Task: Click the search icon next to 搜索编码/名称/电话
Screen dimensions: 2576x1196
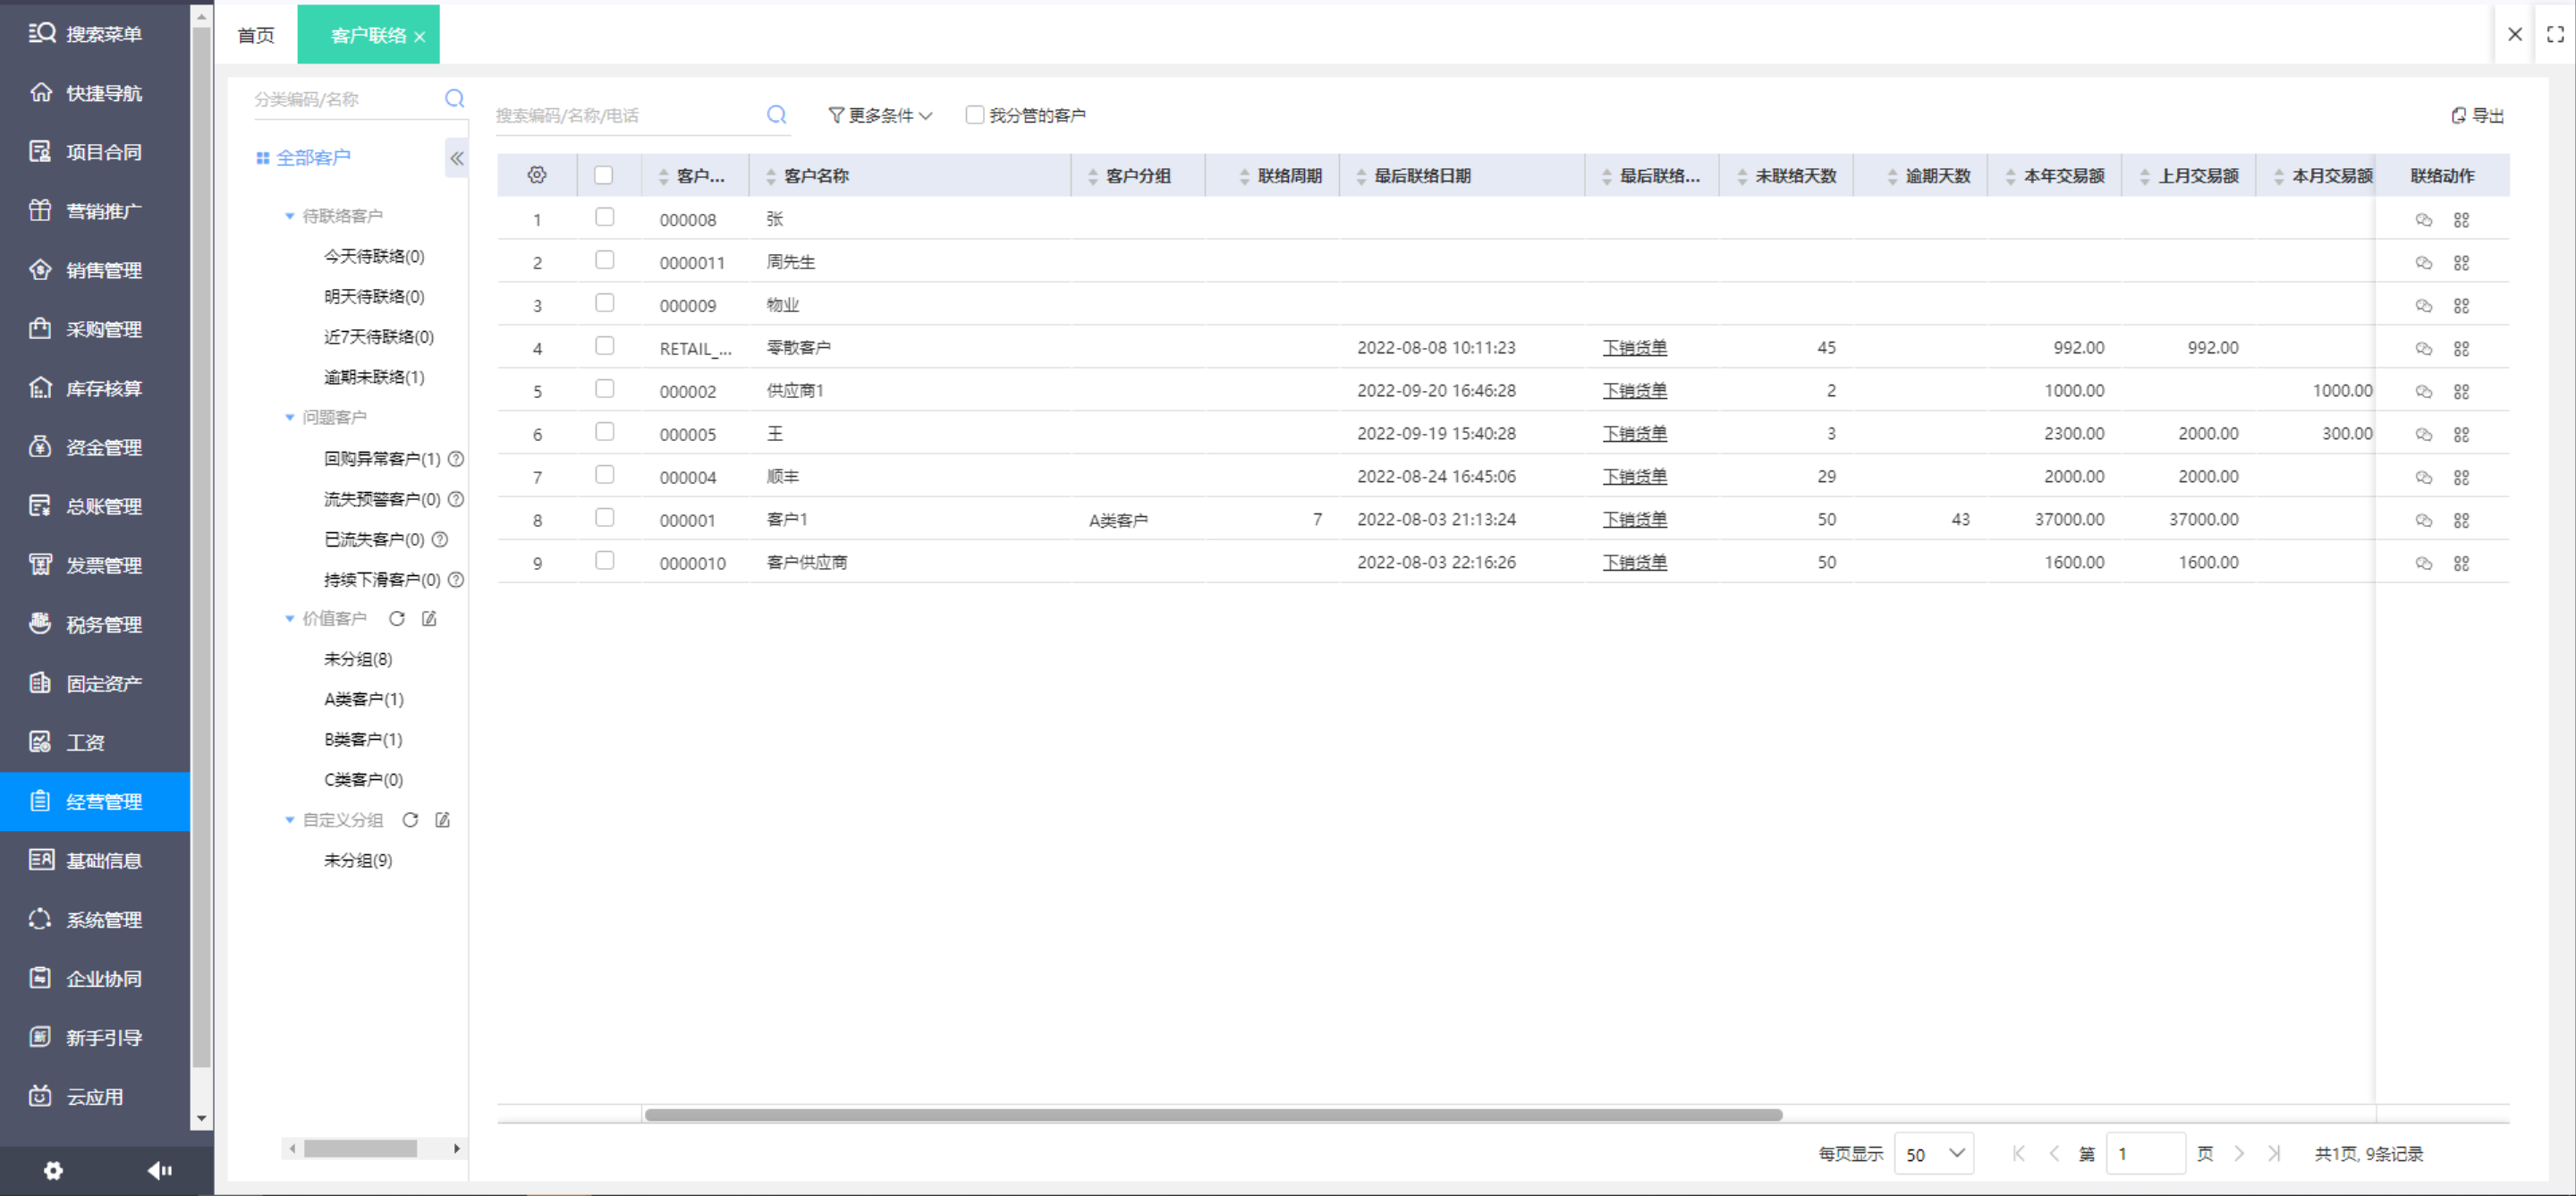Action: (x=775, y=115)
